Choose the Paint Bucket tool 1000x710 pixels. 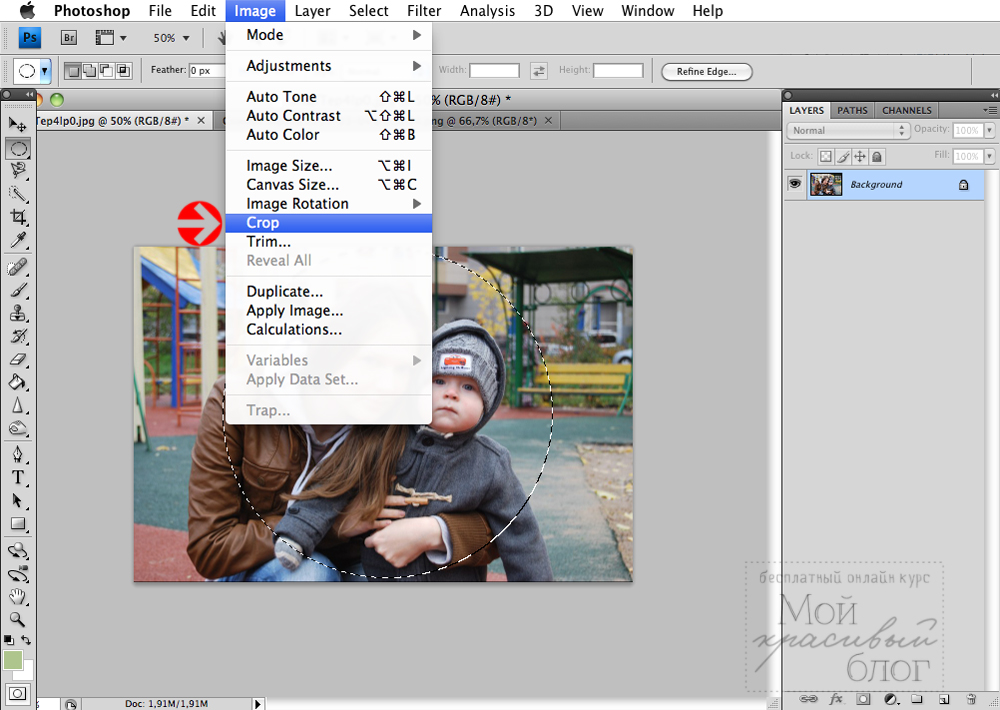click(x=18, y=382)
